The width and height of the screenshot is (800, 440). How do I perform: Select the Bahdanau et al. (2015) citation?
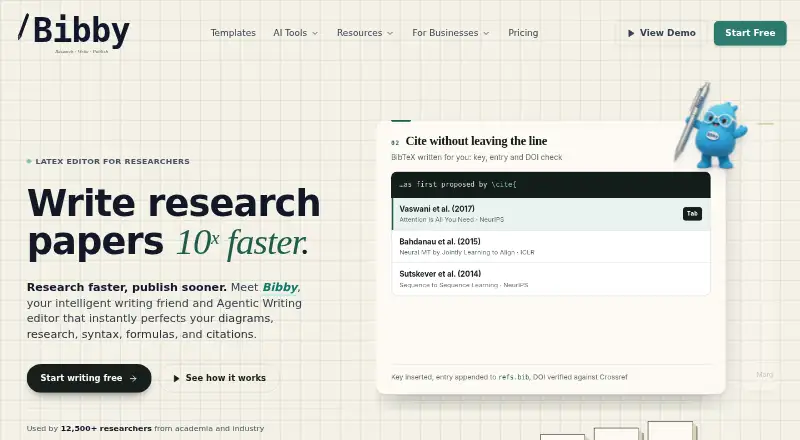pyautogui.click(x=551, y=247)
